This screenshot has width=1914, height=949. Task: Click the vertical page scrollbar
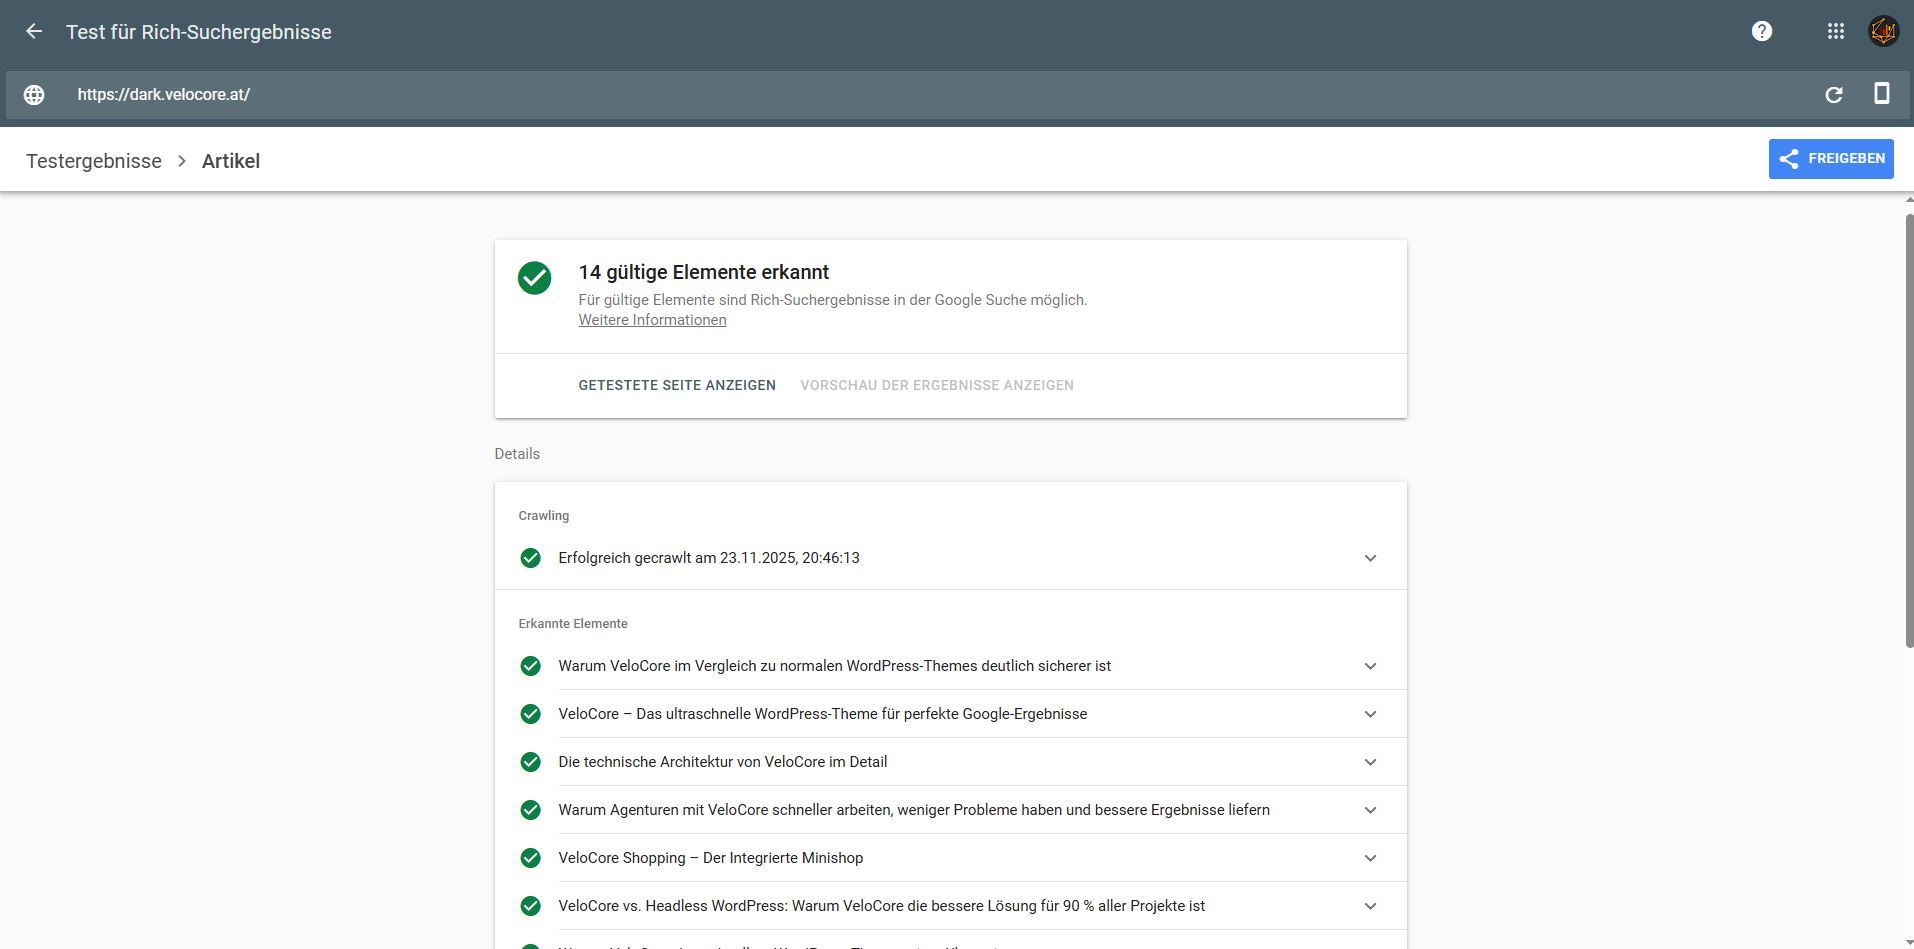point(1908,430)
